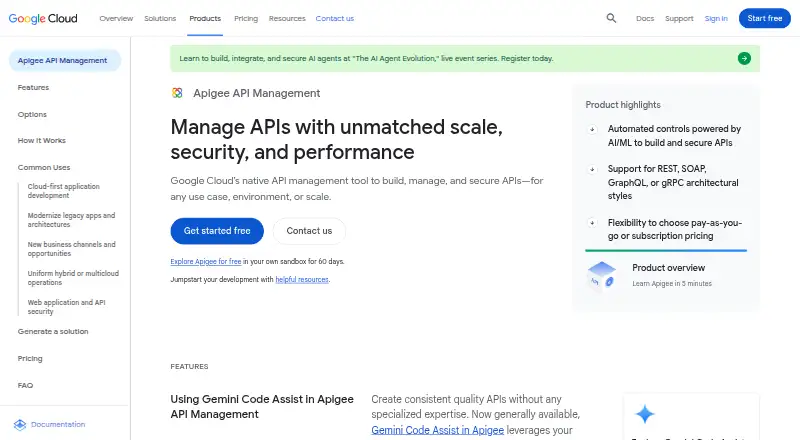Click Using Gemini Code Assist in Apigee heading

262,407
